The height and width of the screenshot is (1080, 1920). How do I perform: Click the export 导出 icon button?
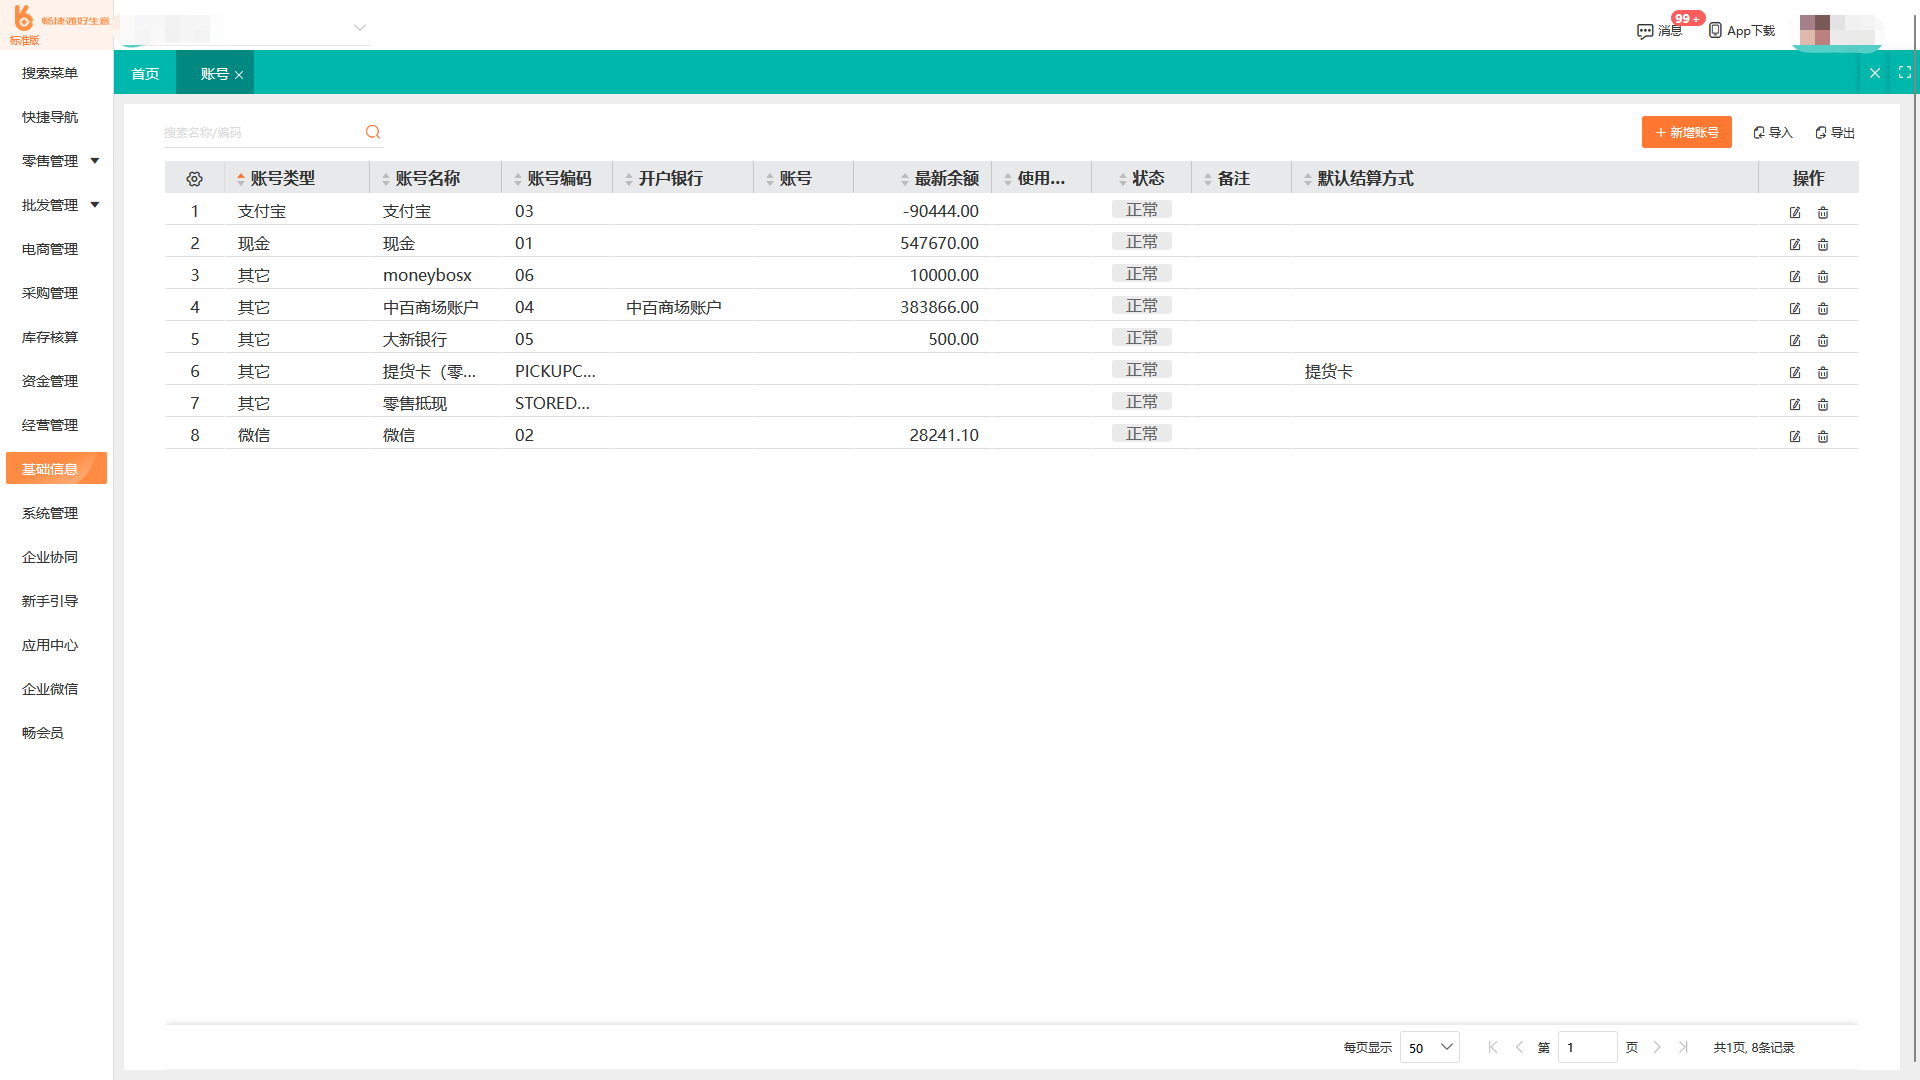click(x=1833, y=132)
